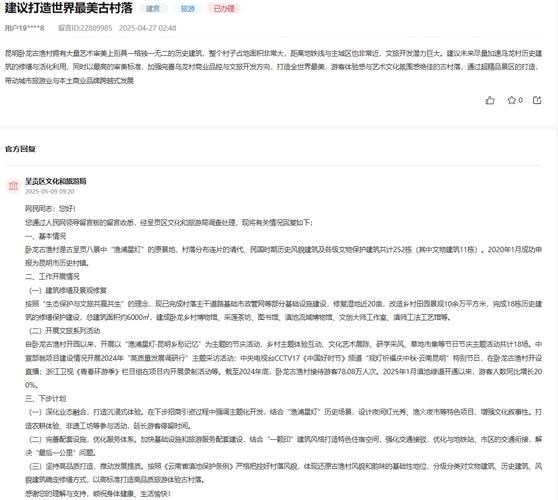Image resolution: width=558 pixels, height=500 pixels.
Task: Click the thumbs-up like icon
Action: click(x=490, y=100)
